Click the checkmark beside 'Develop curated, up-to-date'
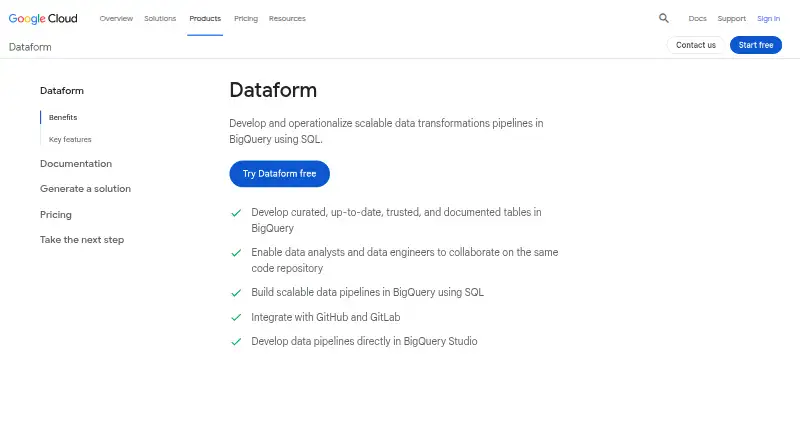This screenshot has width=800, height=440. coord(236,213)
